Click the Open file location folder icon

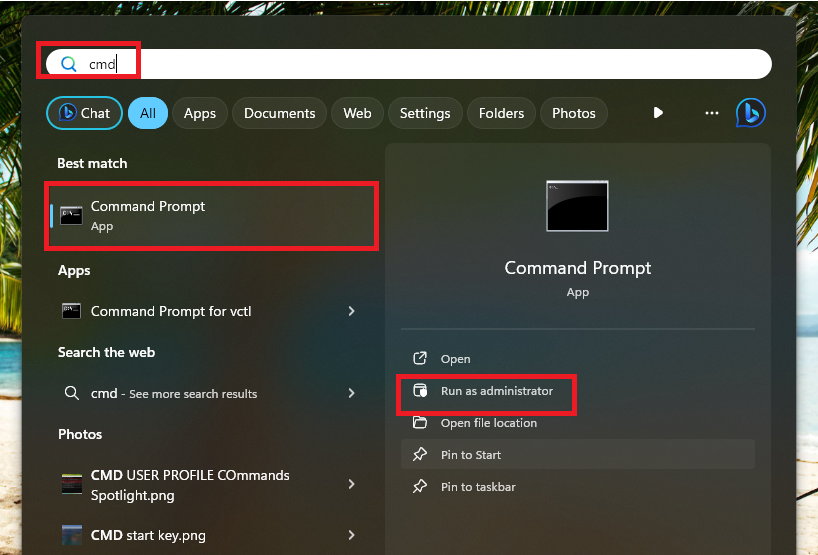[x=420, y=423]
